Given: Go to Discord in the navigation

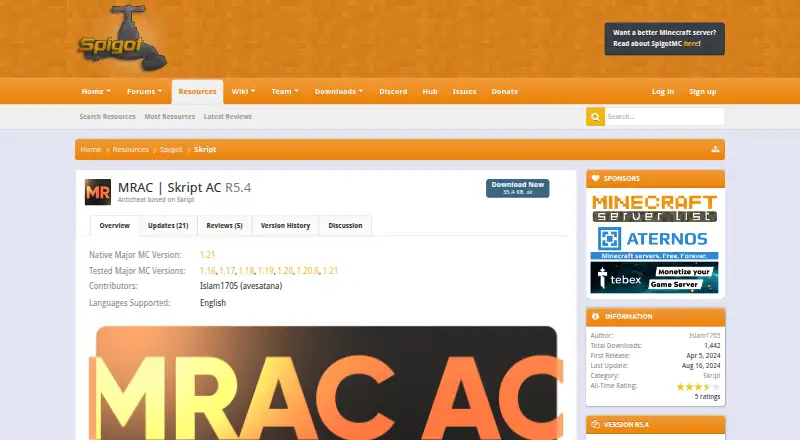Looking at the screenshot, I should click(393, 91).
